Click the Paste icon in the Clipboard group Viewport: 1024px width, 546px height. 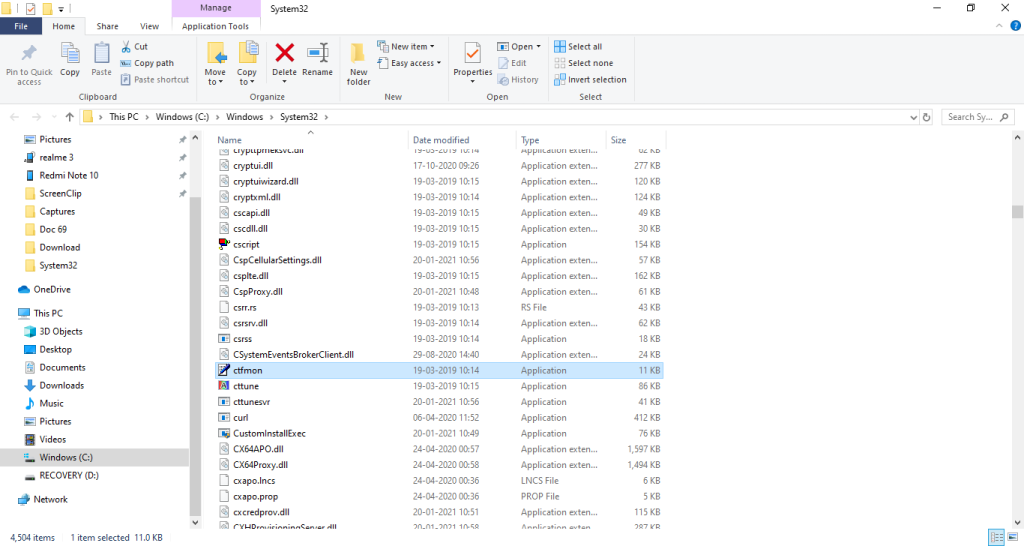click(101, 58)
